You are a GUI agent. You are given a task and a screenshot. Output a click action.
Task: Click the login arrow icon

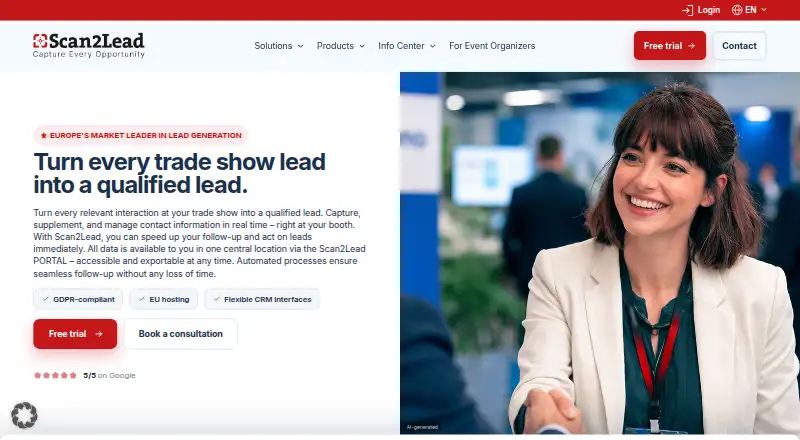tap(688, 10)
